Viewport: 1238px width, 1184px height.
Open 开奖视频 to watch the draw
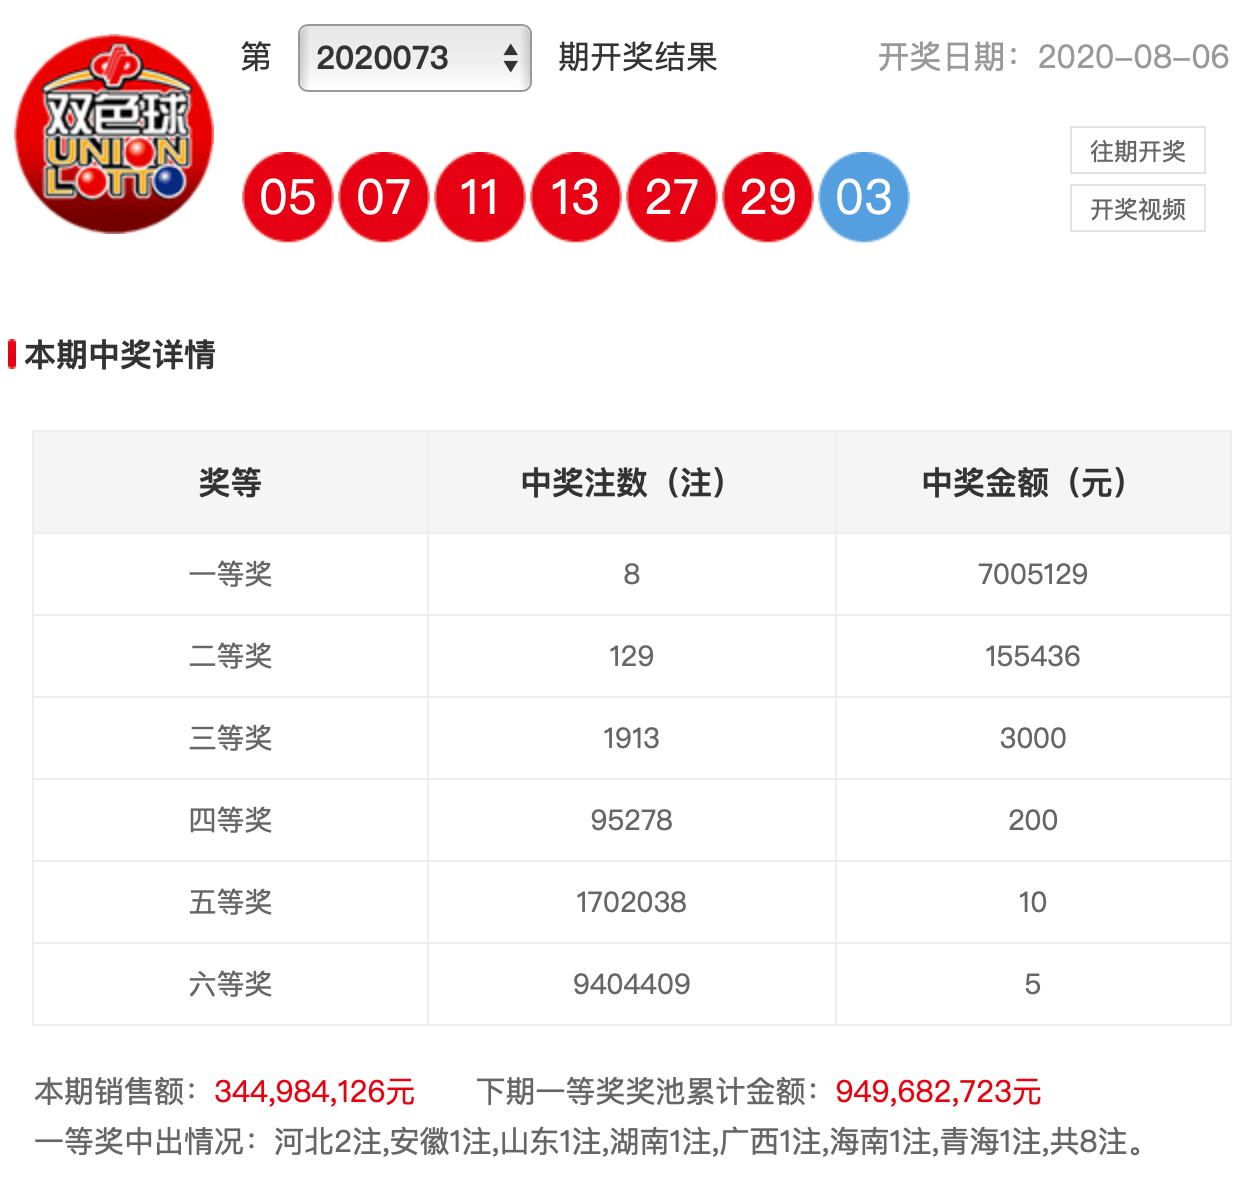pos(1137,209)
